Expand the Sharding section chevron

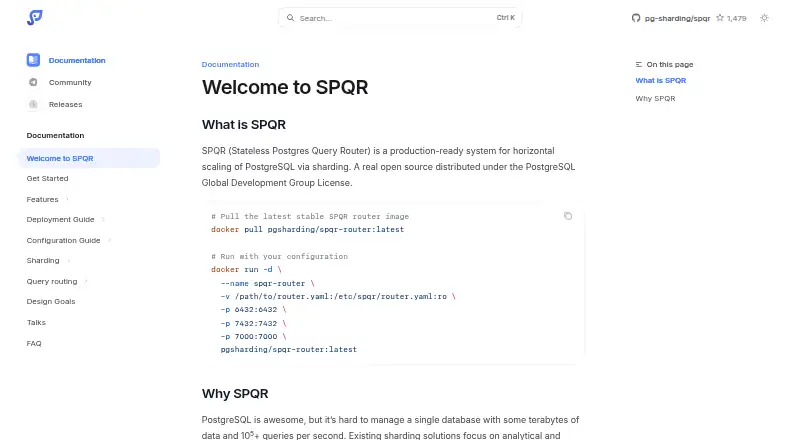pyautogui.click(x=68, y=261)
